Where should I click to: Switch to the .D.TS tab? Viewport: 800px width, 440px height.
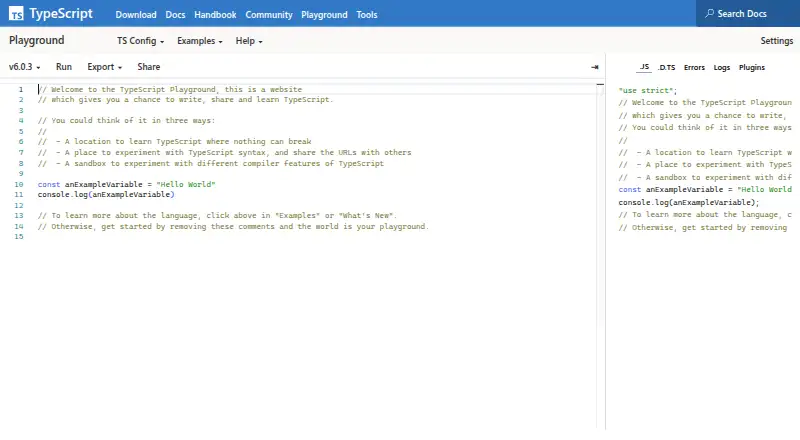666,67
